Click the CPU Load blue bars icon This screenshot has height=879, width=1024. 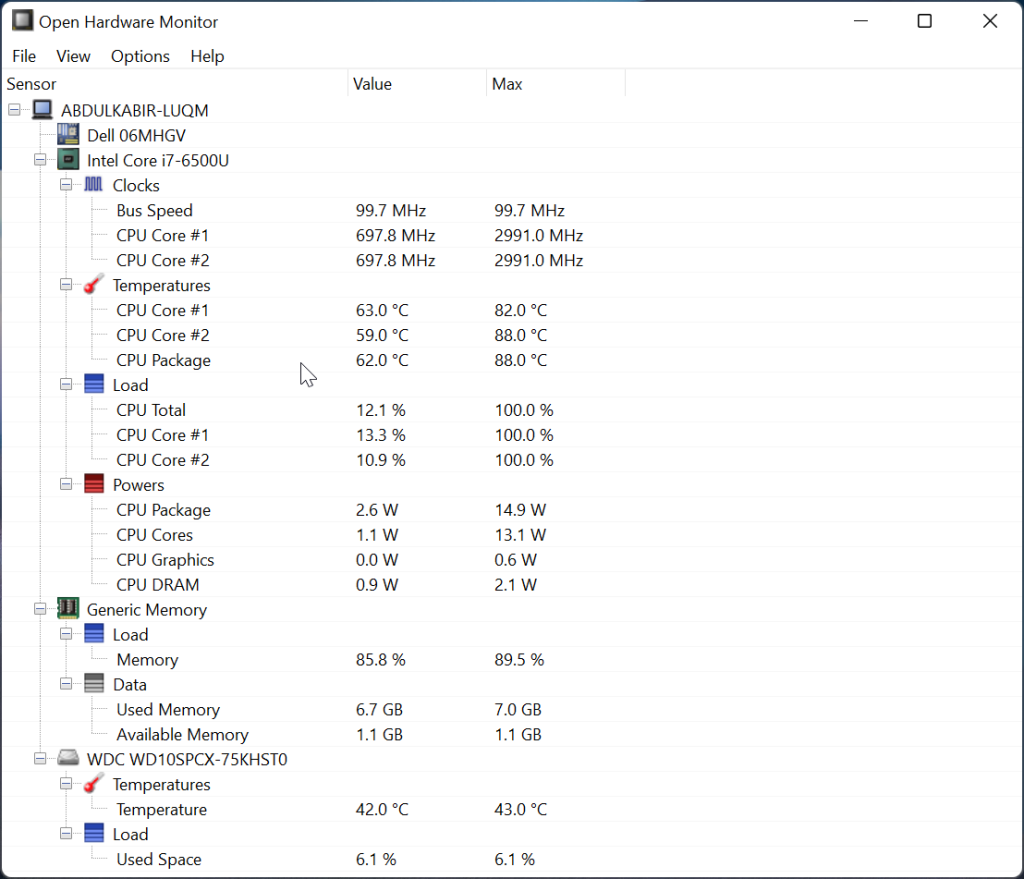pos(94,384)
